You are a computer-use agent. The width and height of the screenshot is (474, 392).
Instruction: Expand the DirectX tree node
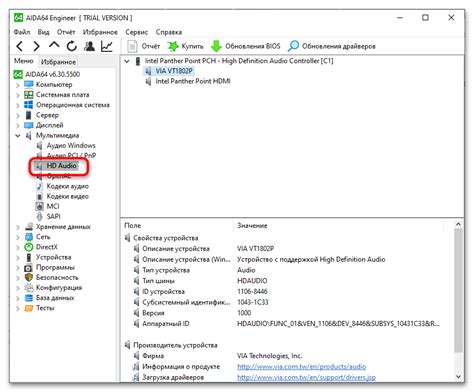[x=18, y=248]
